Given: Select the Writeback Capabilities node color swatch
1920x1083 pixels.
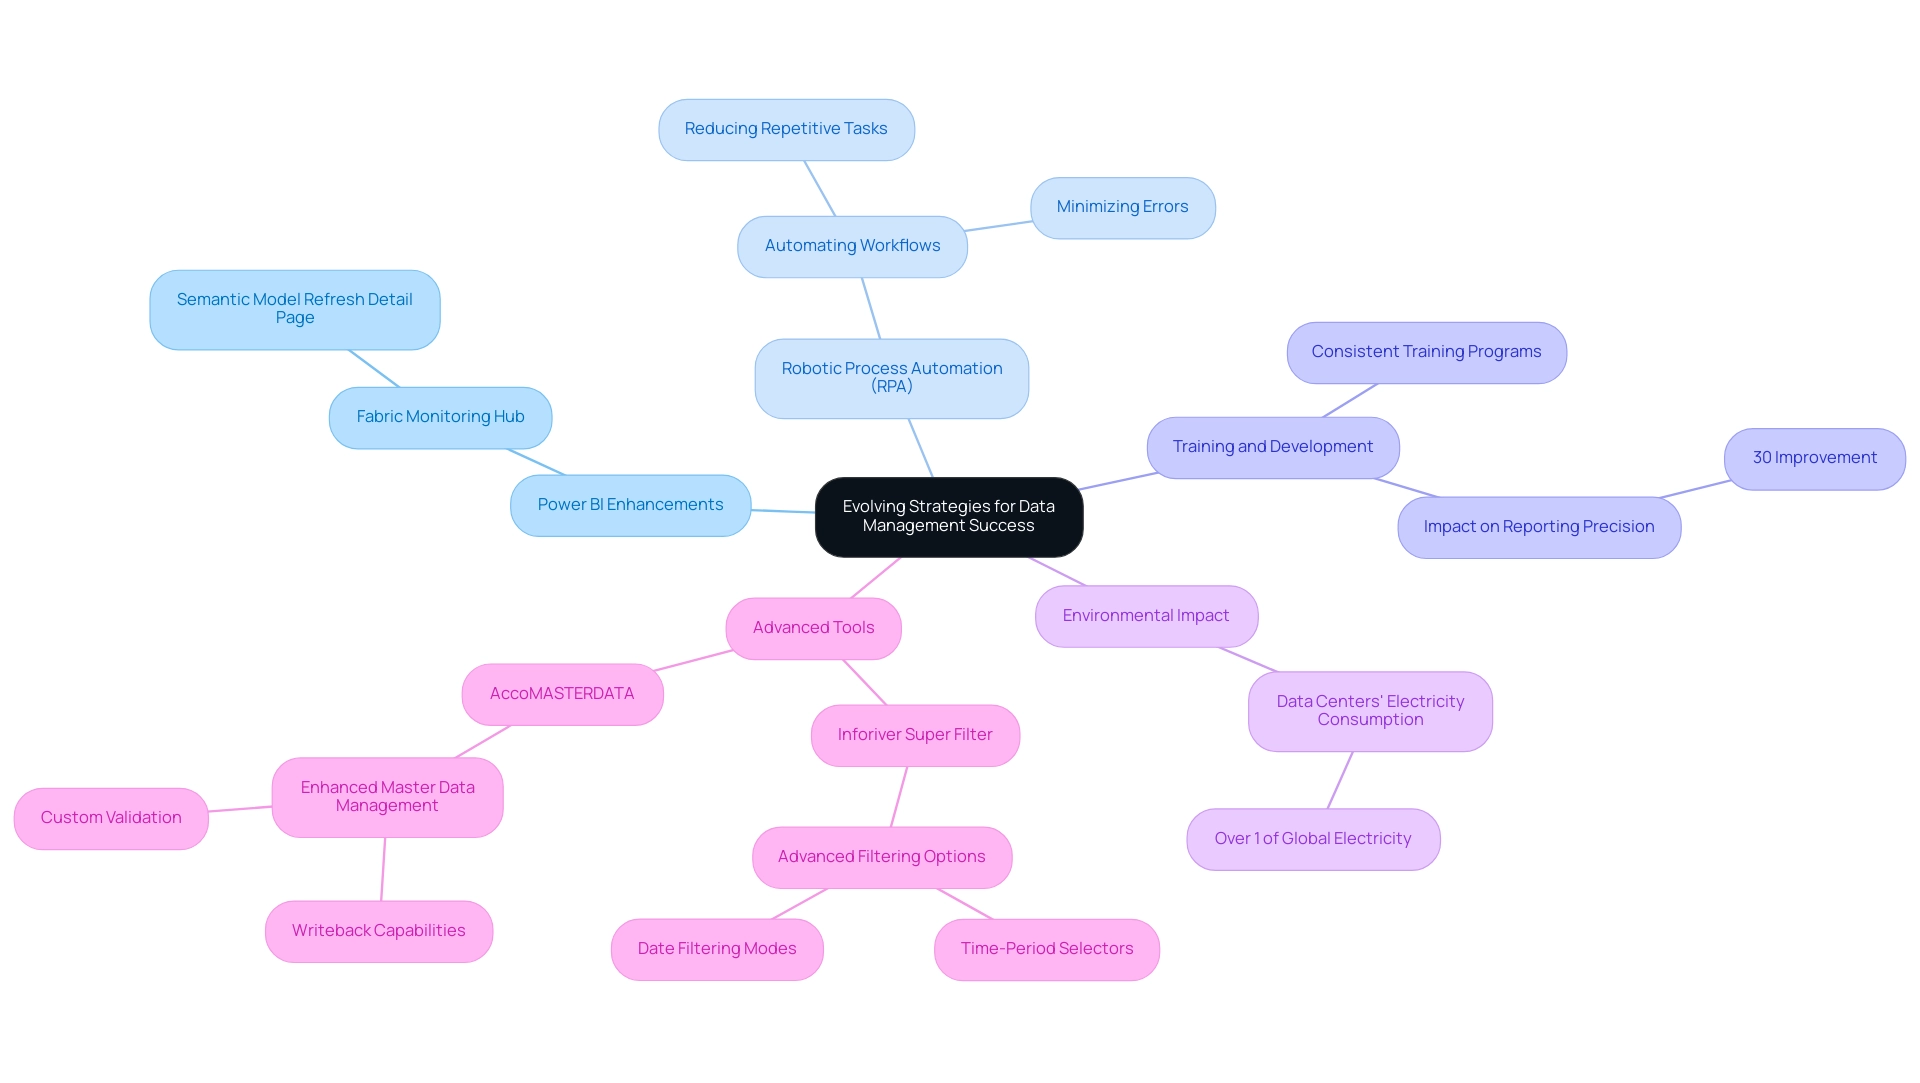Looking at the screenshot, I should click(x=378, y=930).
